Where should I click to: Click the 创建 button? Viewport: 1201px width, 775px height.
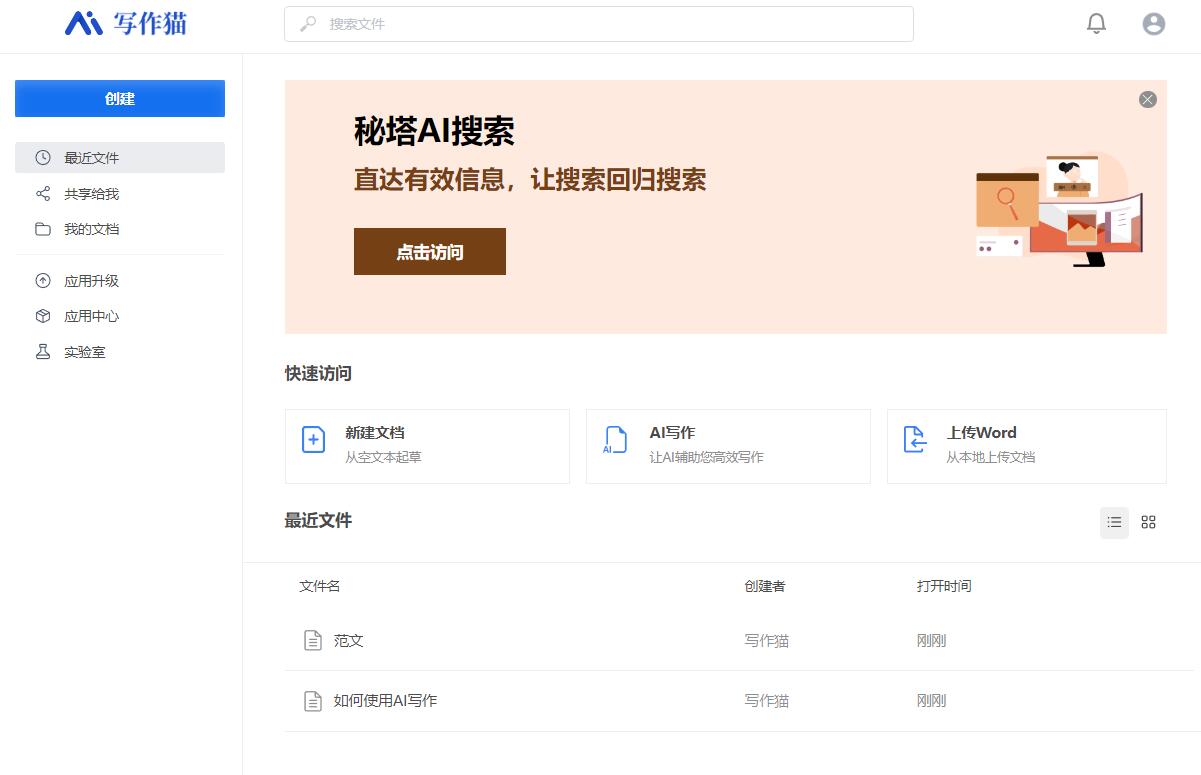[x=120, y=99]
